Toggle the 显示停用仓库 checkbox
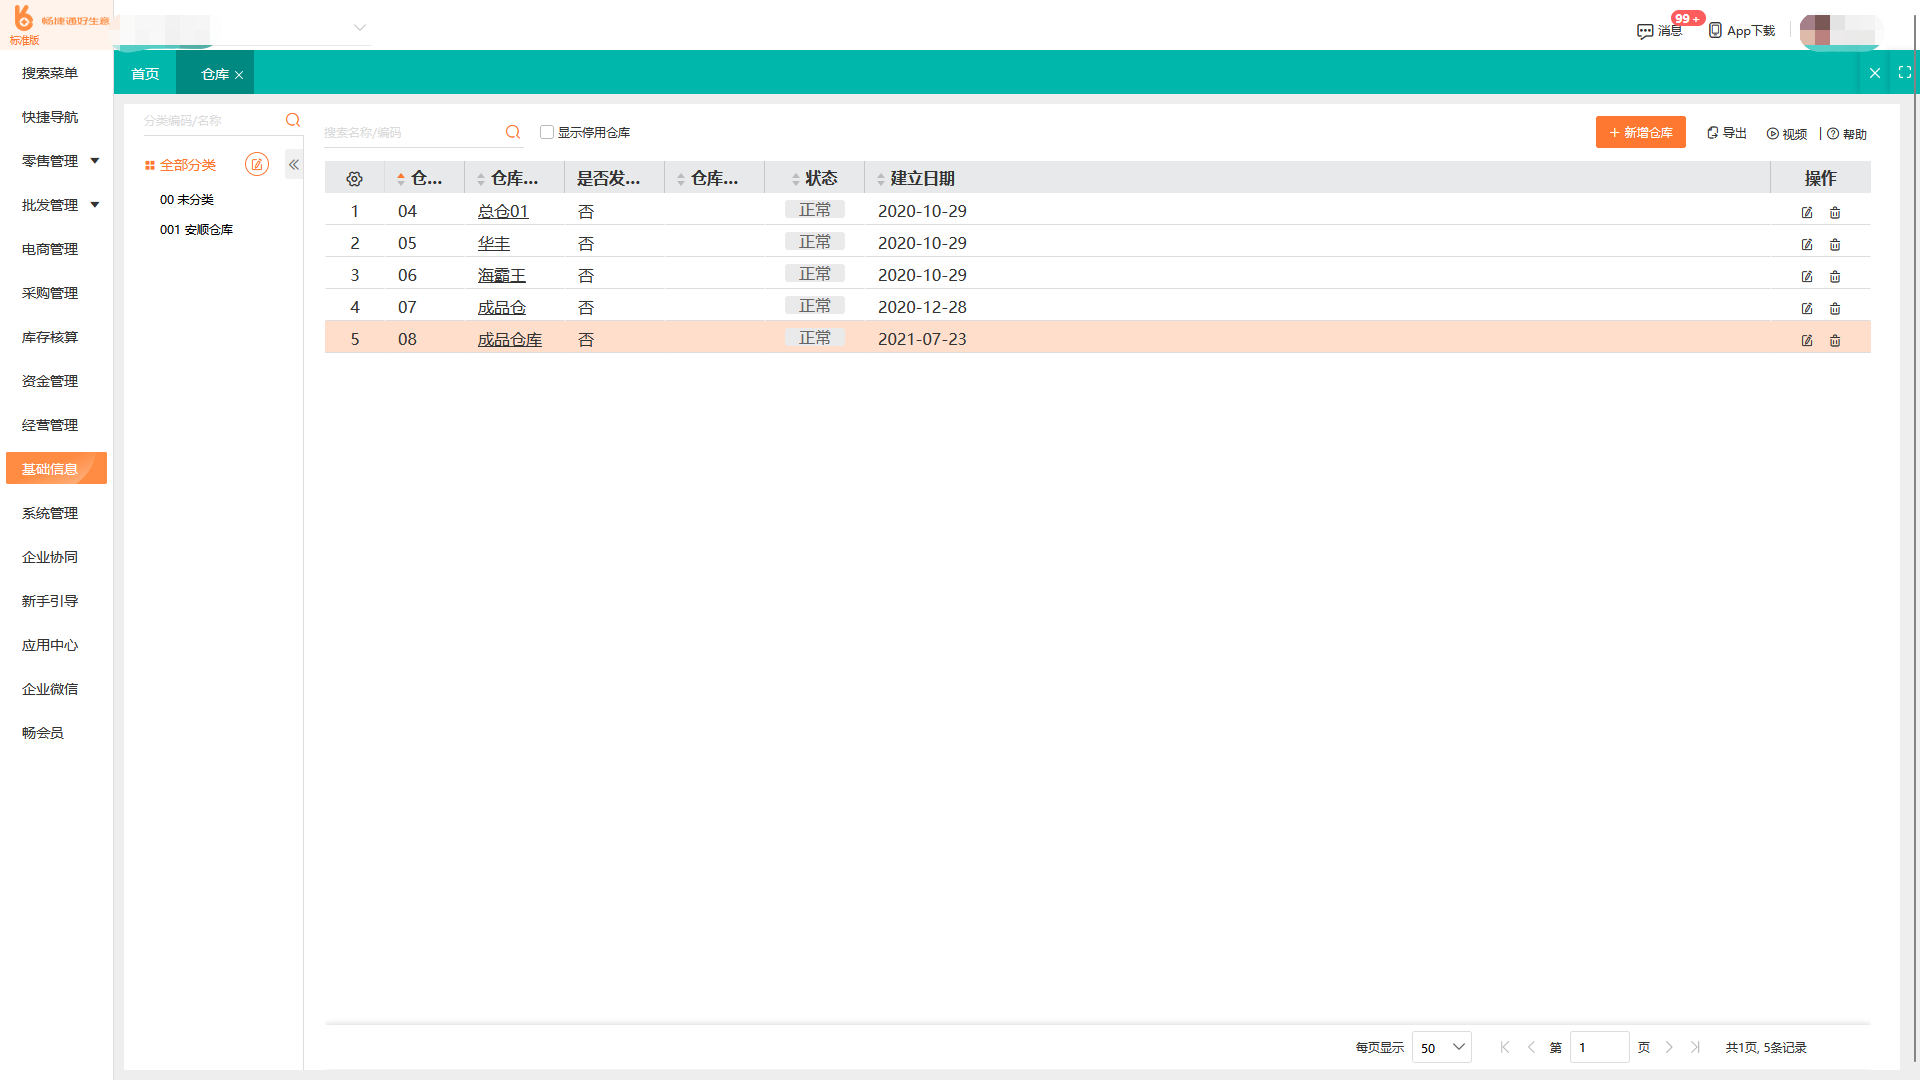 (x=545, y=132)
